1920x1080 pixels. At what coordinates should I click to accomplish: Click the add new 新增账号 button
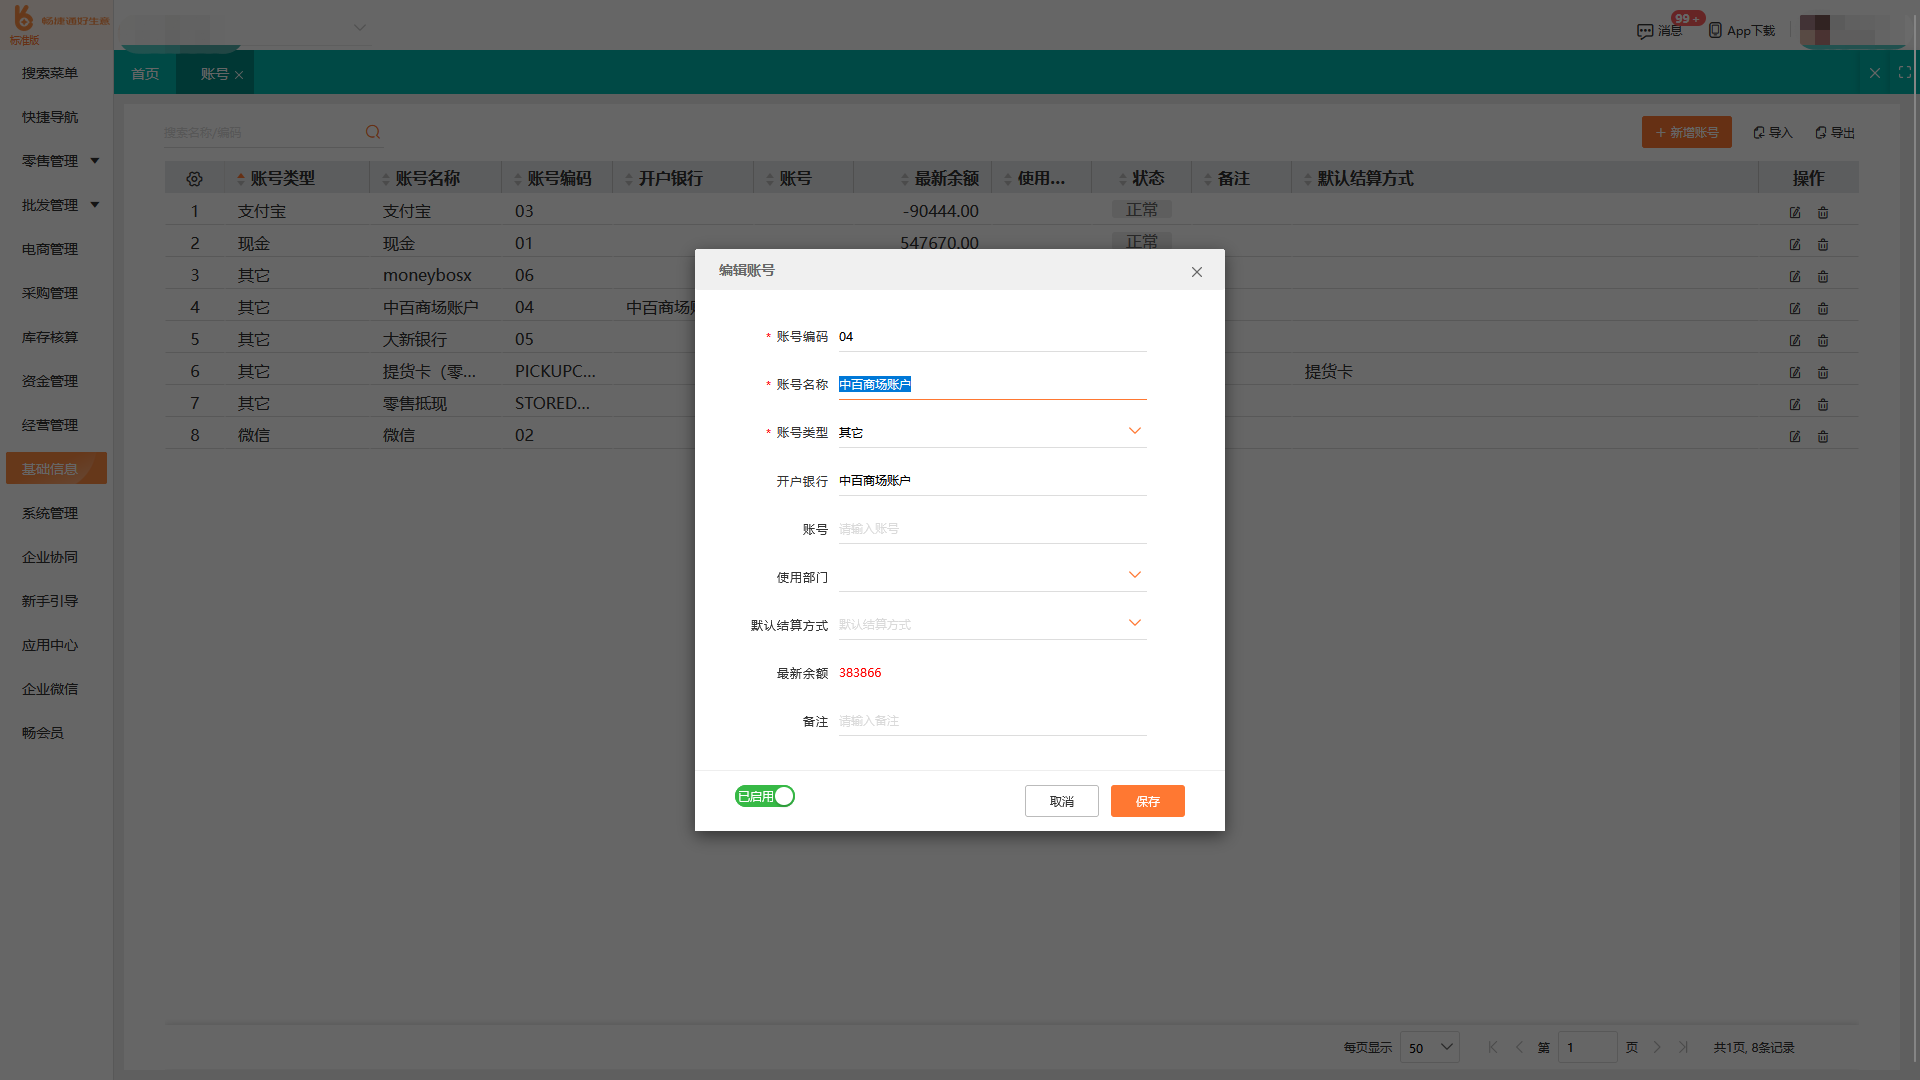[1688, 132]
